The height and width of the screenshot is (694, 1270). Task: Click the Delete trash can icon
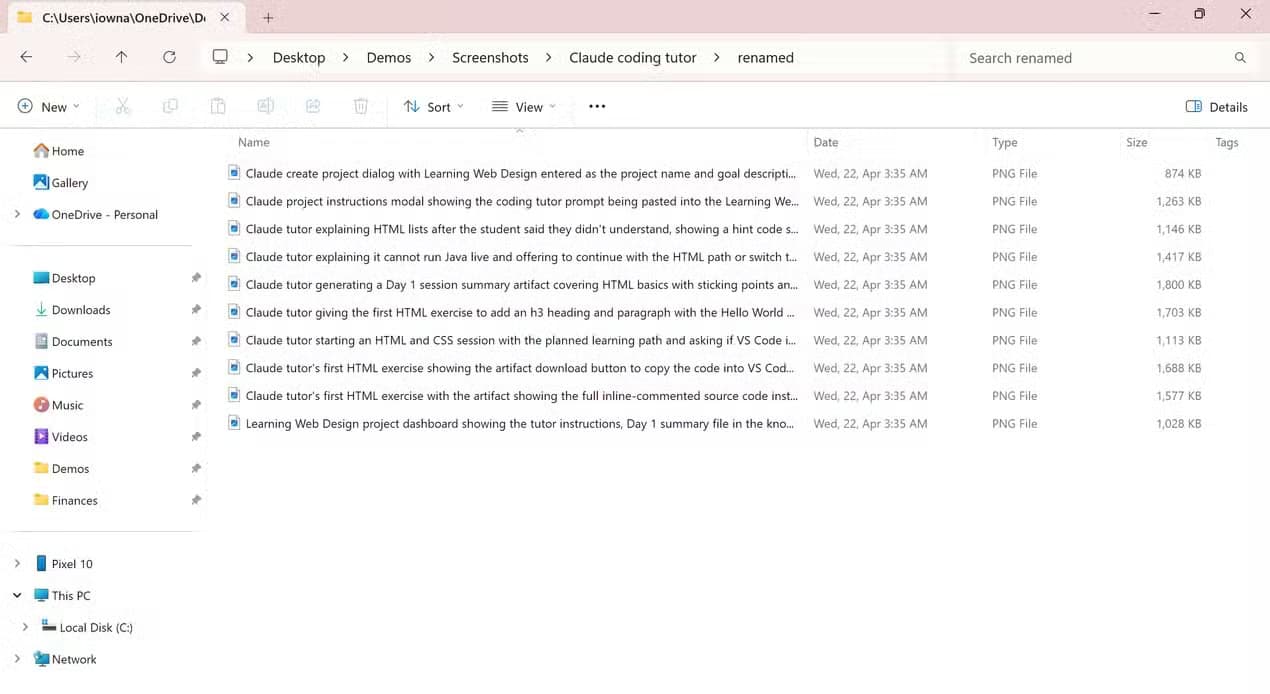pyautogui.click(x=361, y=106)
